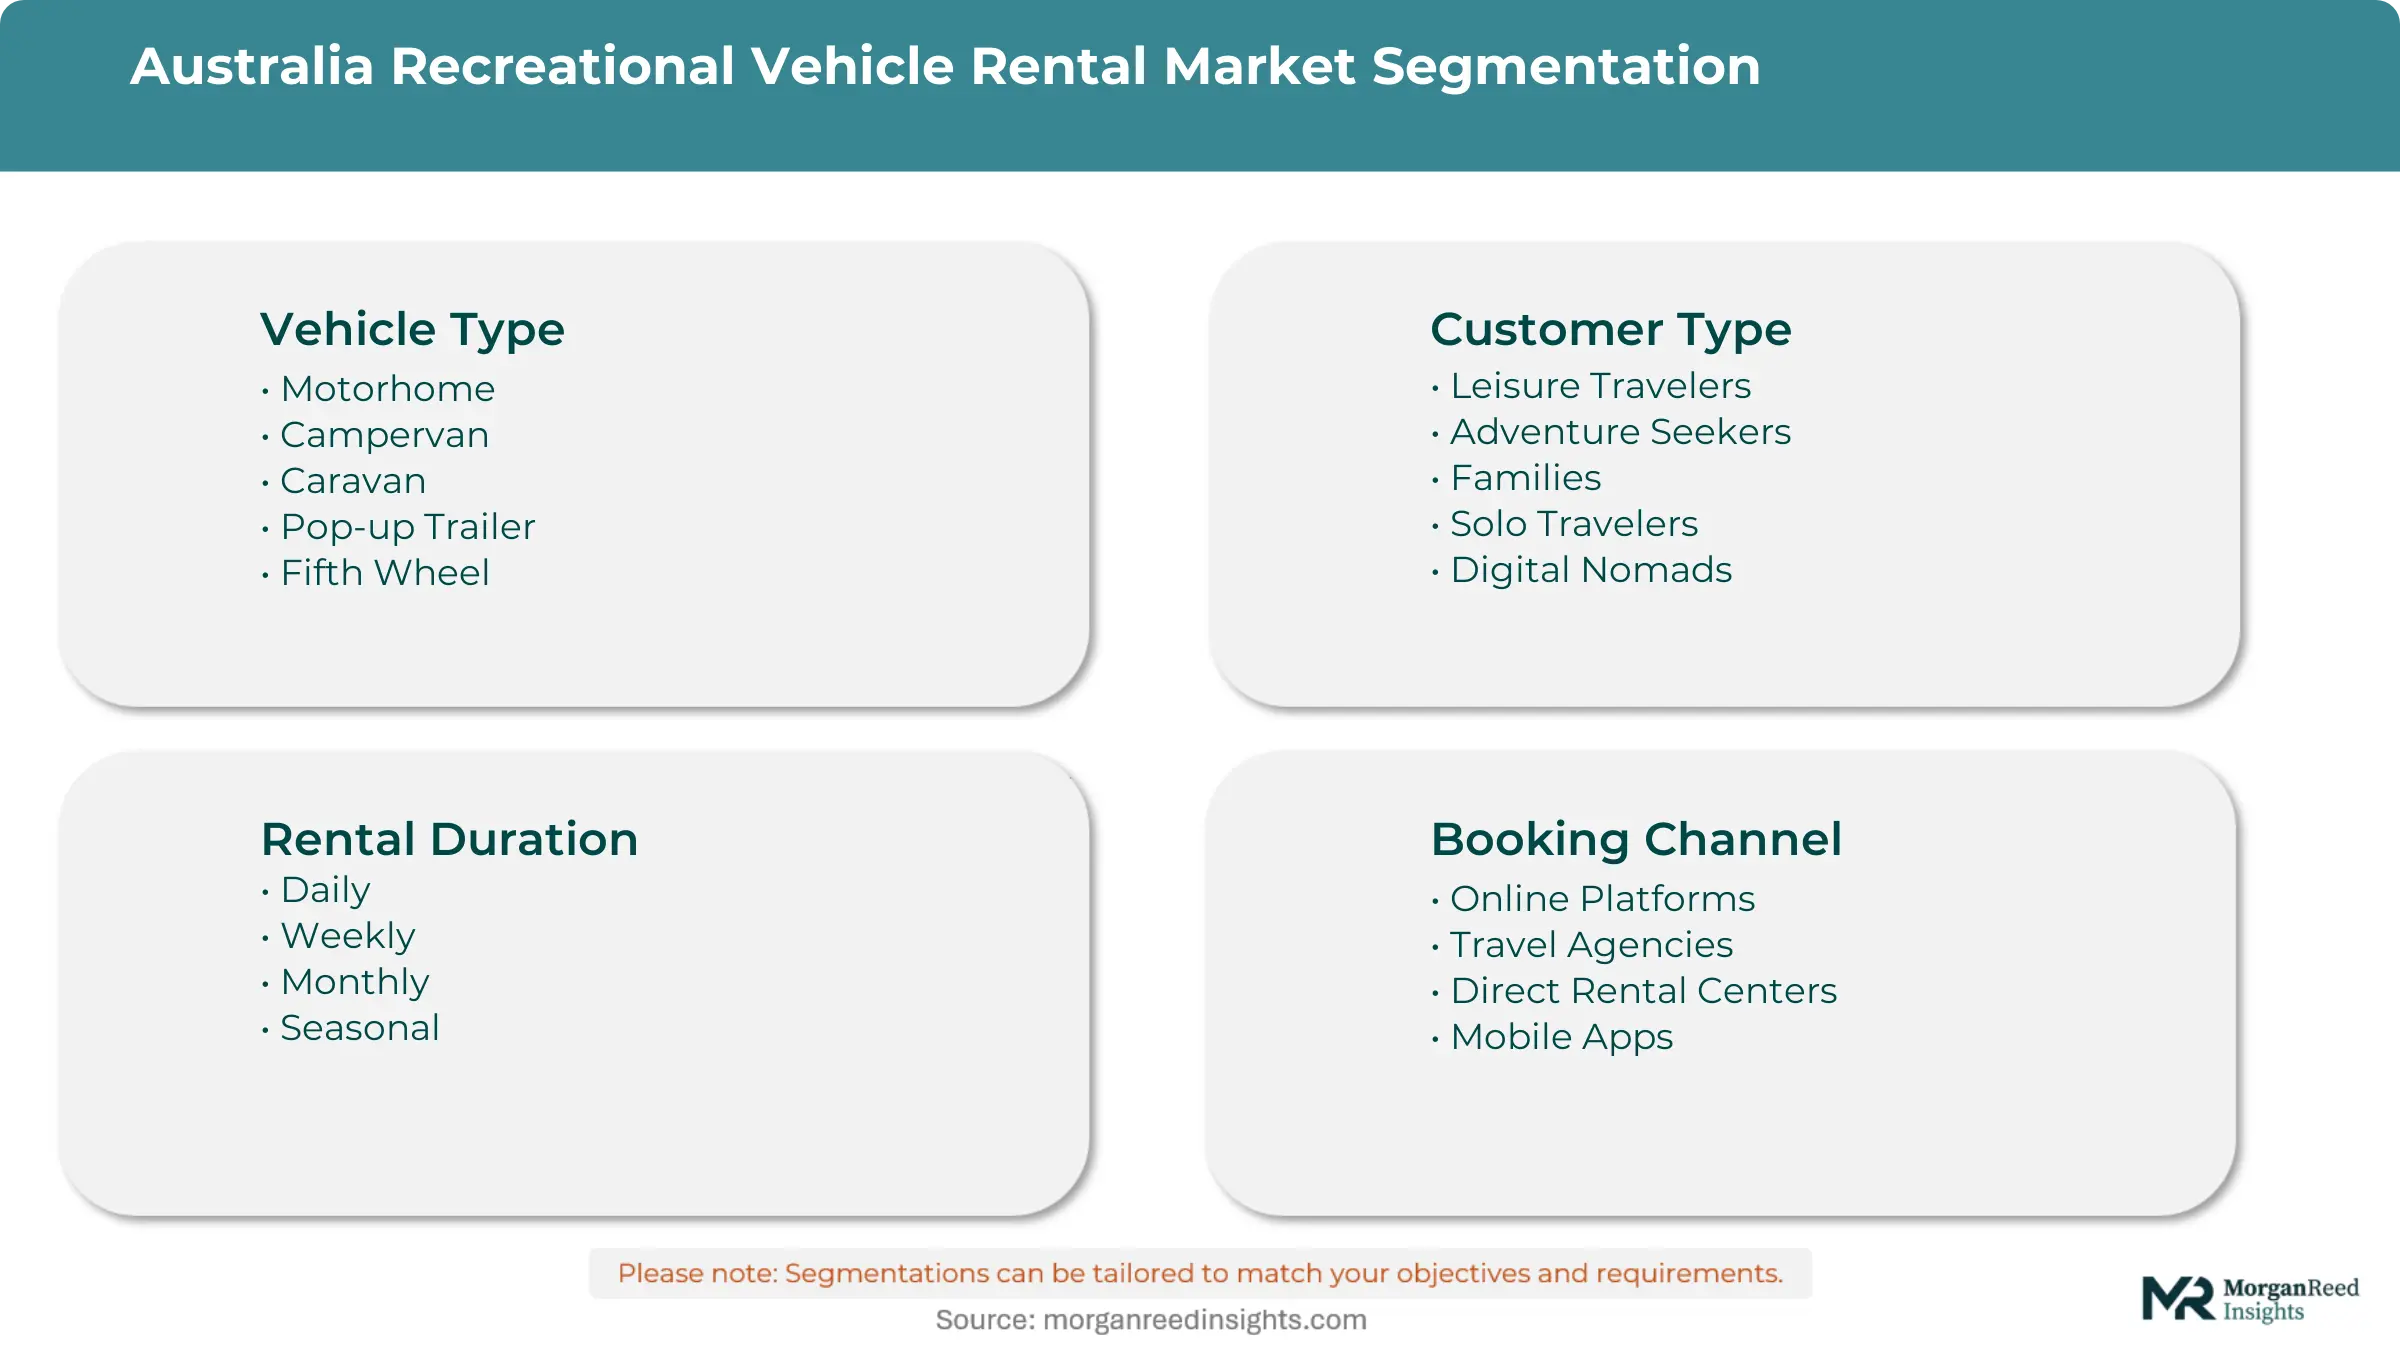Click the Pop-up Trailer item
Screen dimensions: 2400x1350
click(x=406, y=527)
